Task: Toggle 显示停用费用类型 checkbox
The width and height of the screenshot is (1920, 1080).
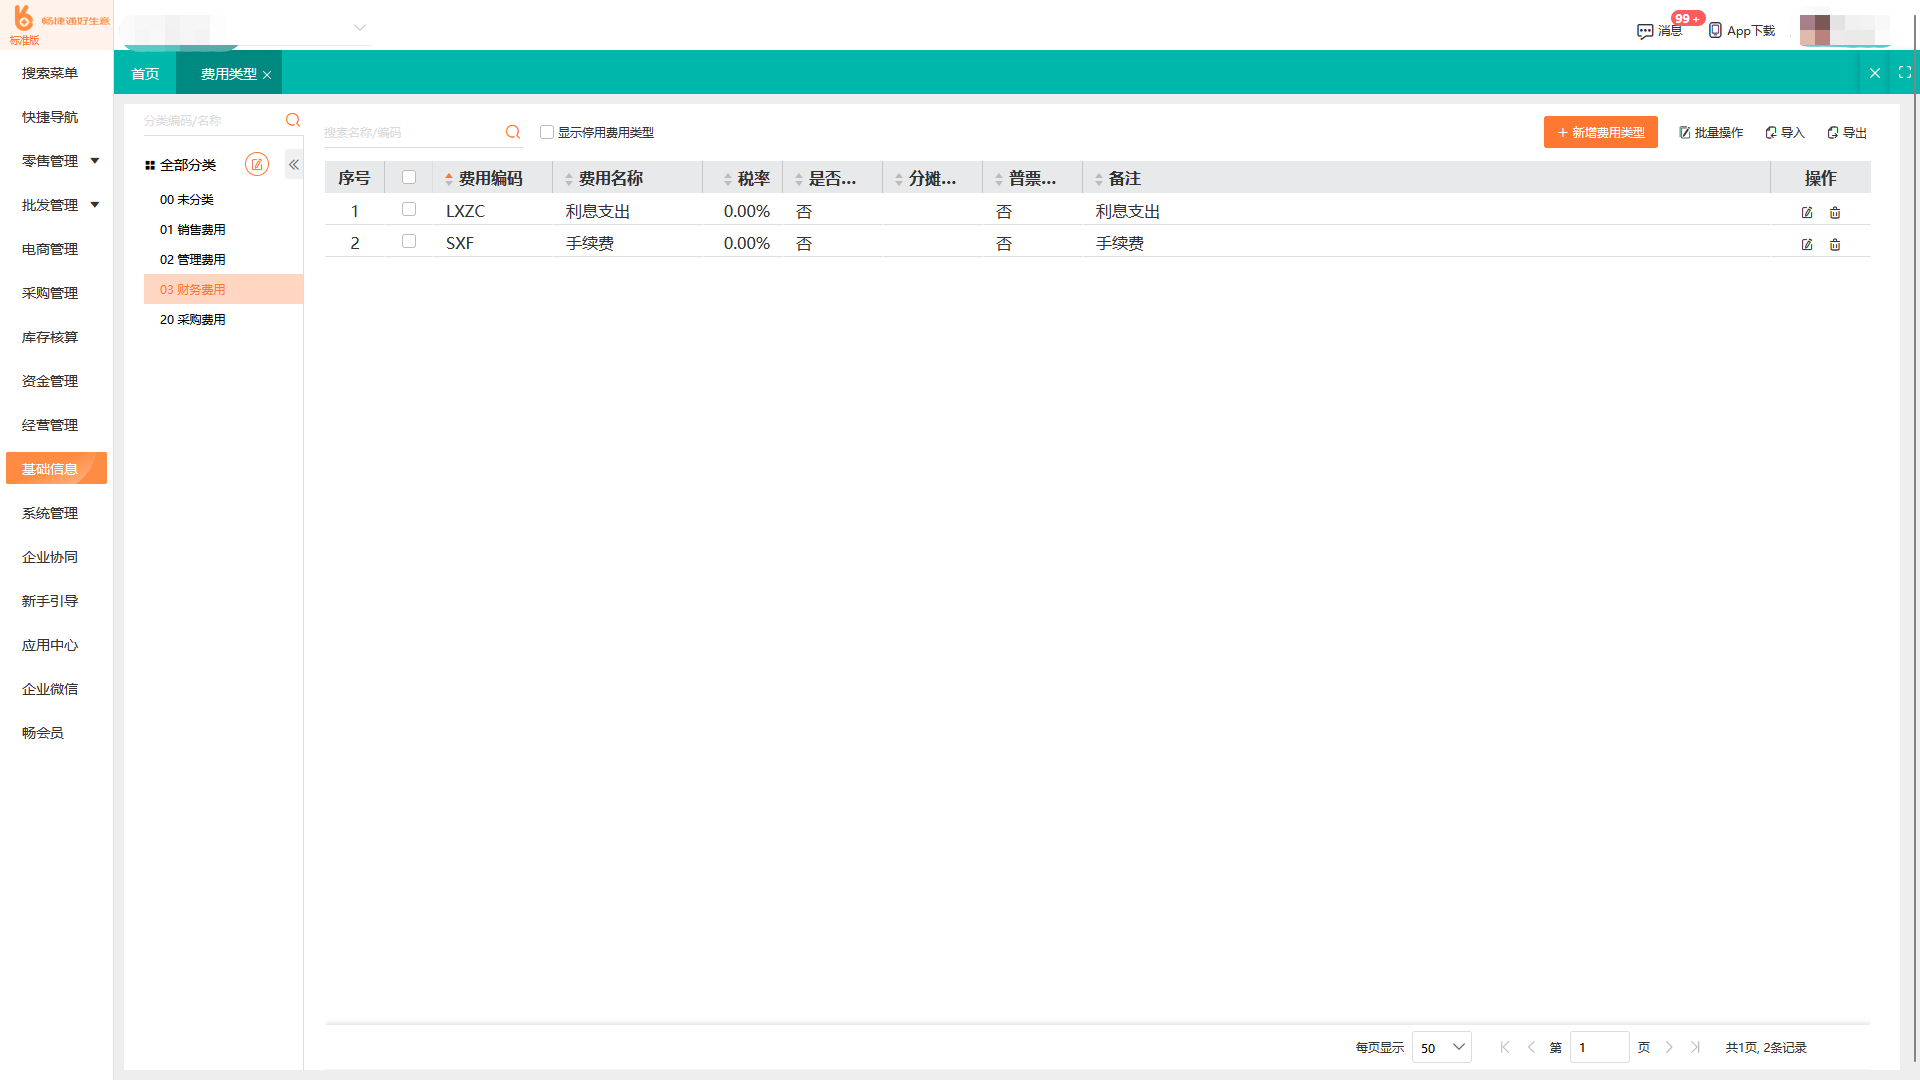Action: coord(546,132)
